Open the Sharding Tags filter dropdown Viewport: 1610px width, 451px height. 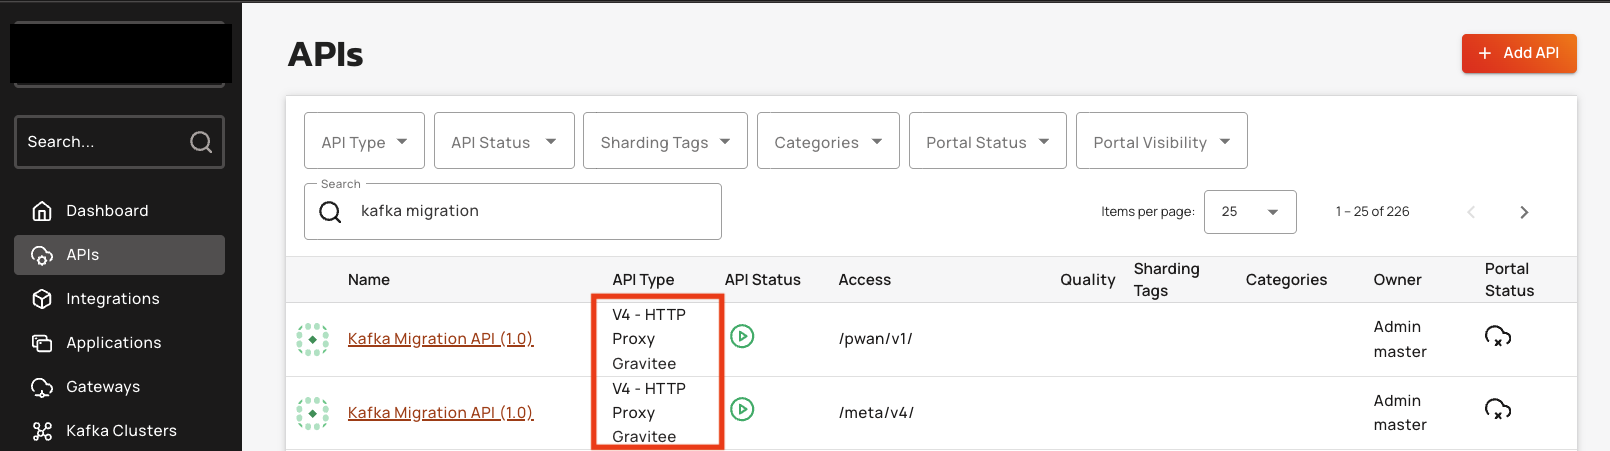point(665,141)
